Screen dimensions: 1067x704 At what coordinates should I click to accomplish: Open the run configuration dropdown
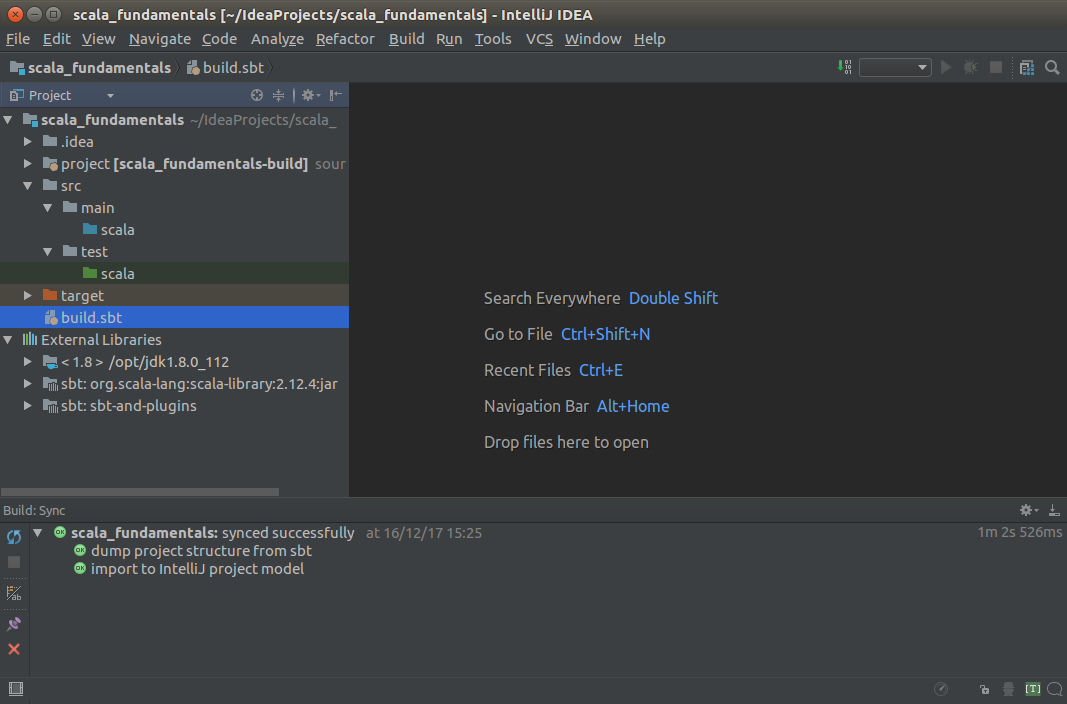point(895,67)
